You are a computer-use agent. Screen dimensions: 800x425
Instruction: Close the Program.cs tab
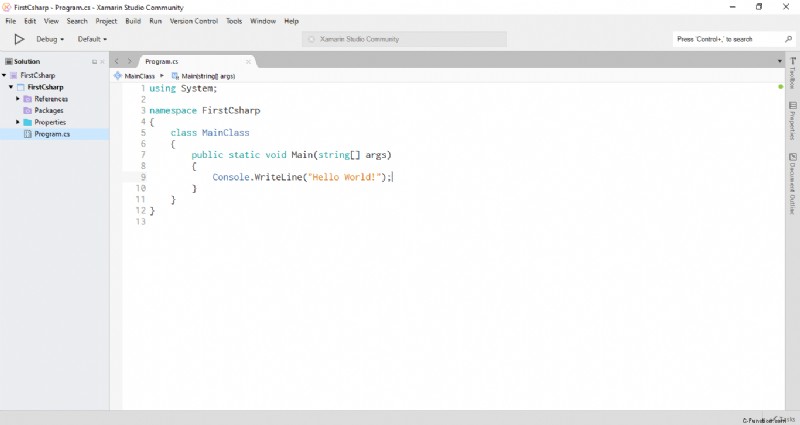point(250,61)
